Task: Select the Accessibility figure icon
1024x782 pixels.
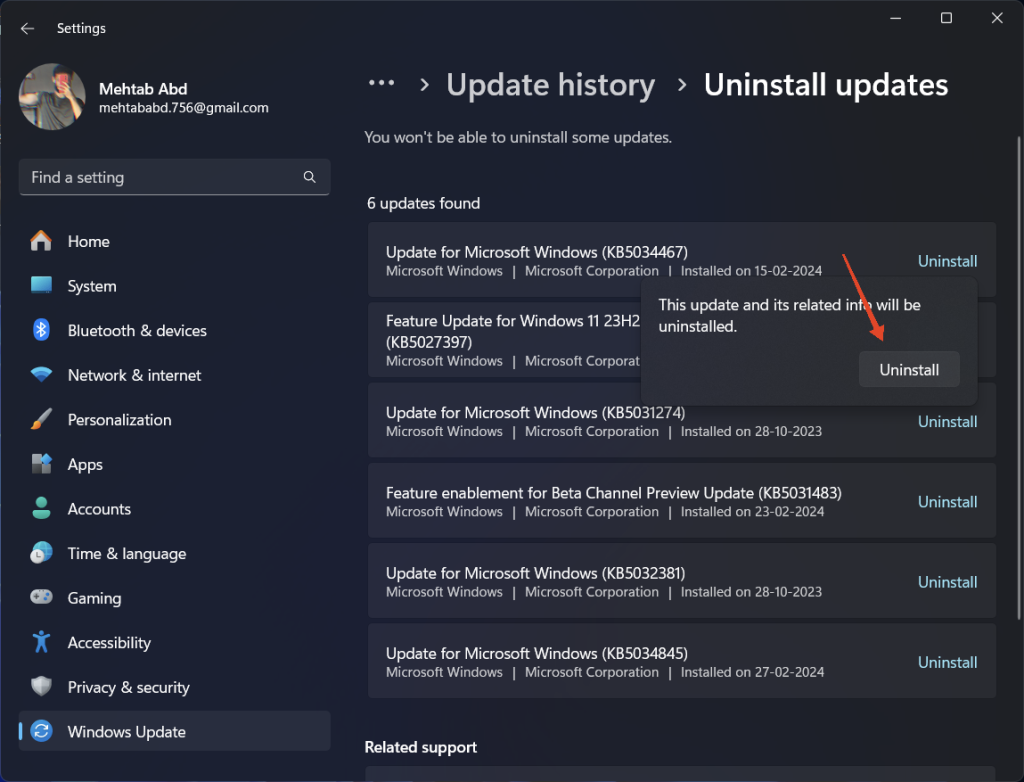Action: (x=41, y=642)
